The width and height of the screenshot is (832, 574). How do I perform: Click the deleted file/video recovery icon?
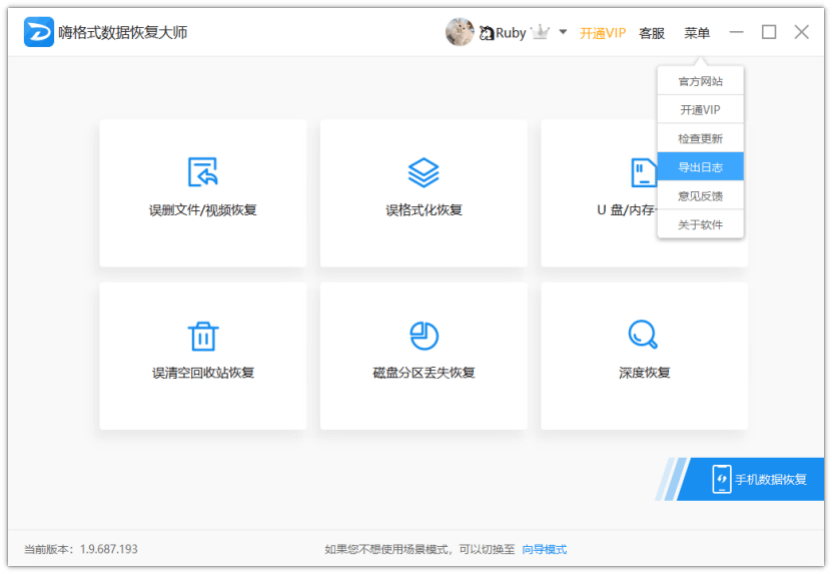pyautogui.click(x=203, y=172)
